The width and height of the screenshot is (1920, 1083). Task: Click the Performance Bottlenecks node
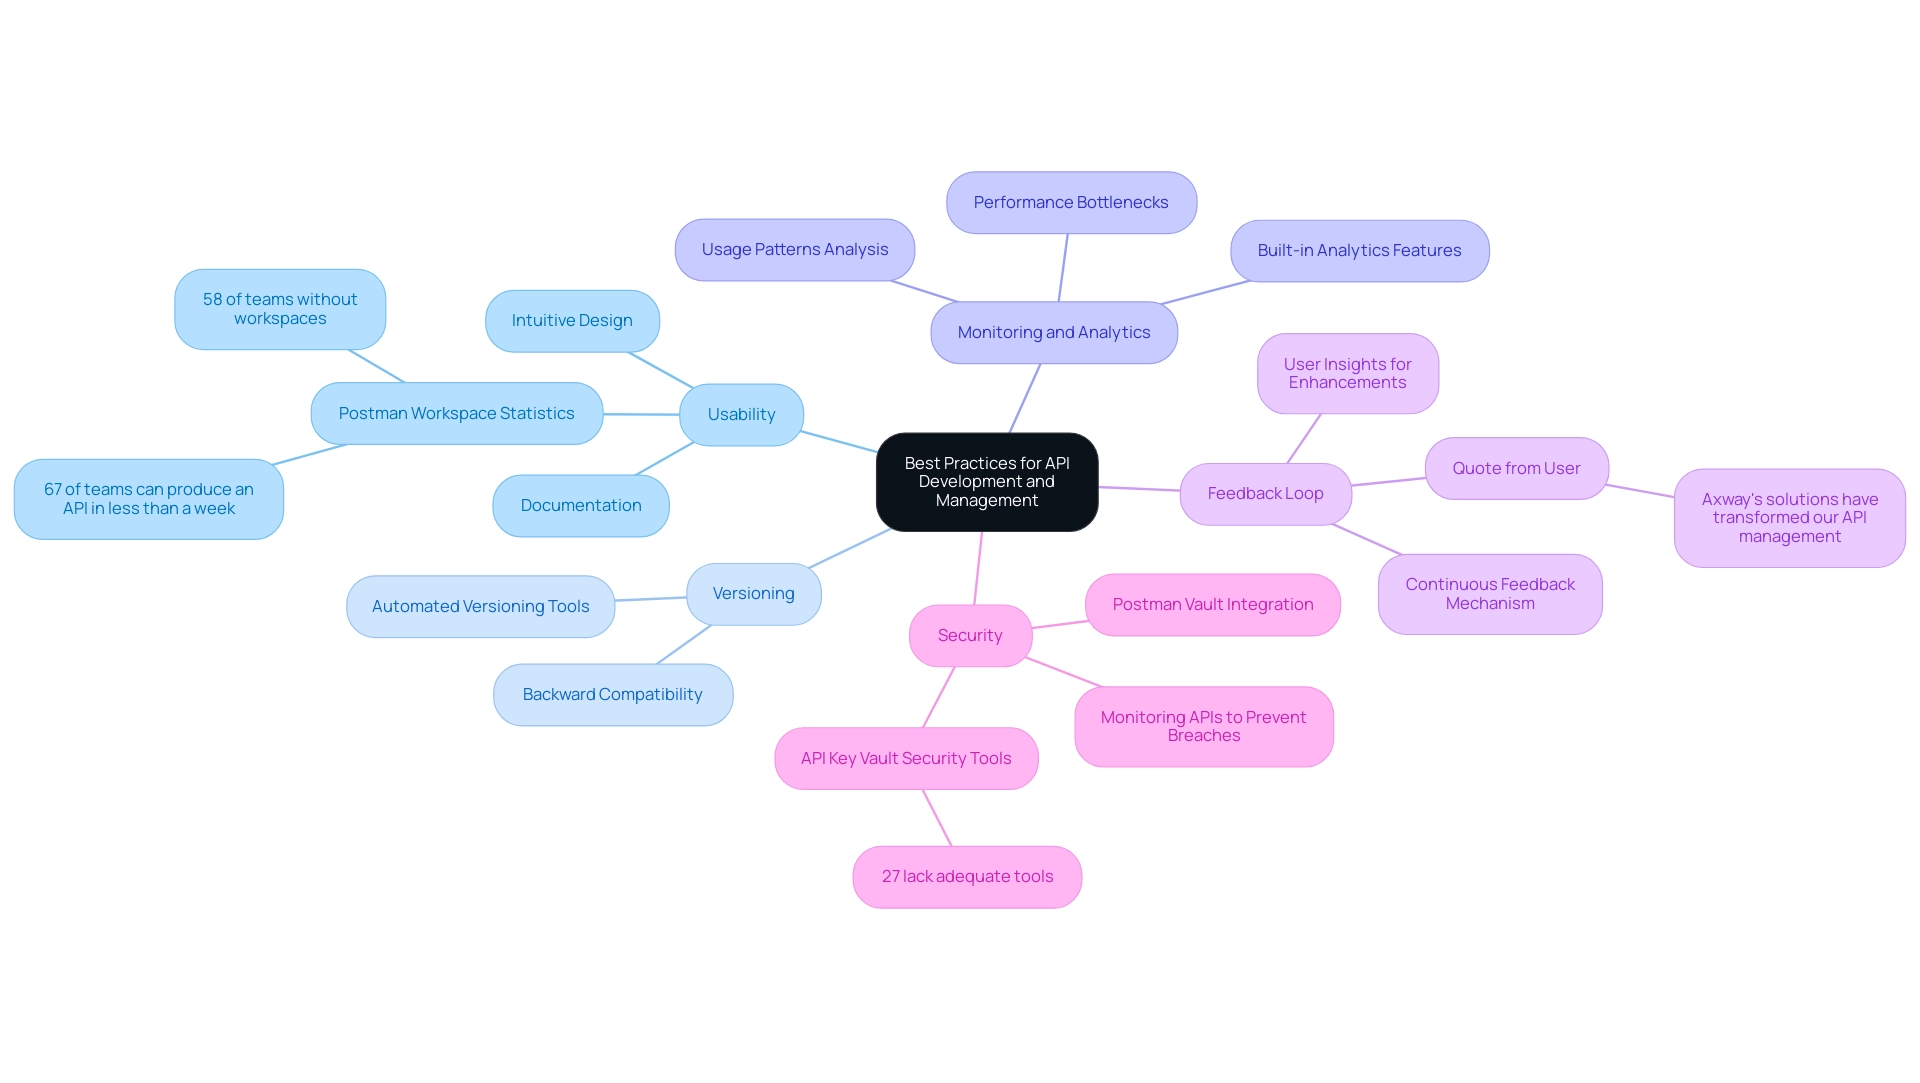[1071, 202]
